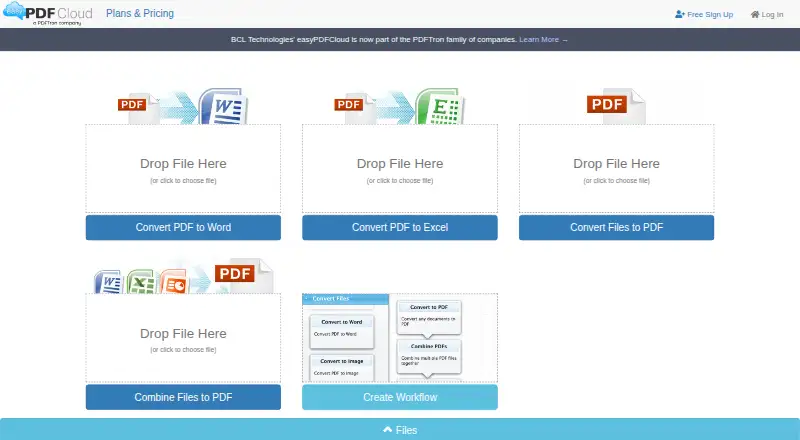Expand the Files panel bar
This screenshot has width=800, height=440.
400,430
